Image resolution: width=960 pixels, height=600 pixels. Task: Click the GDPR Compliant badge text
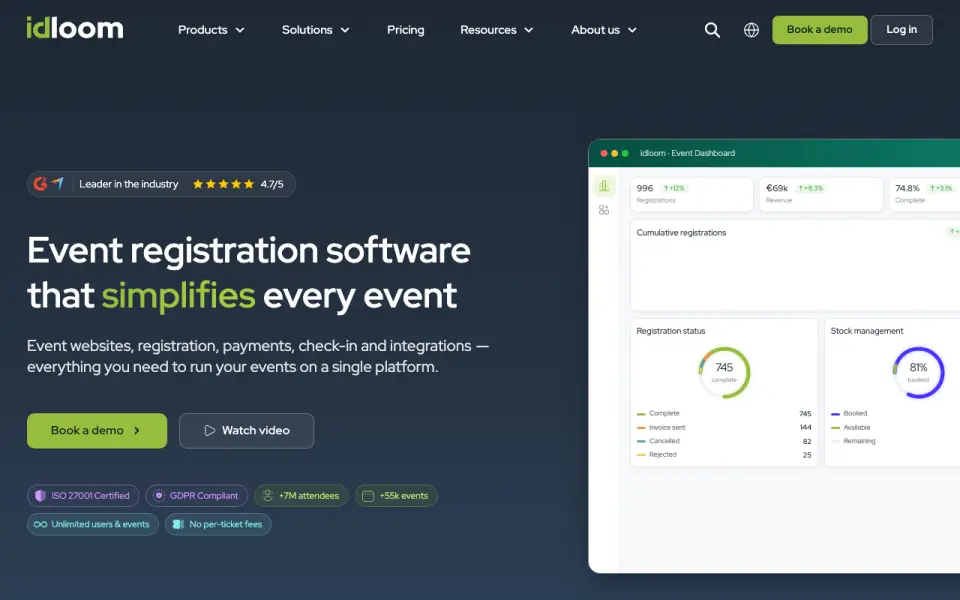click(x=204, y=496)
